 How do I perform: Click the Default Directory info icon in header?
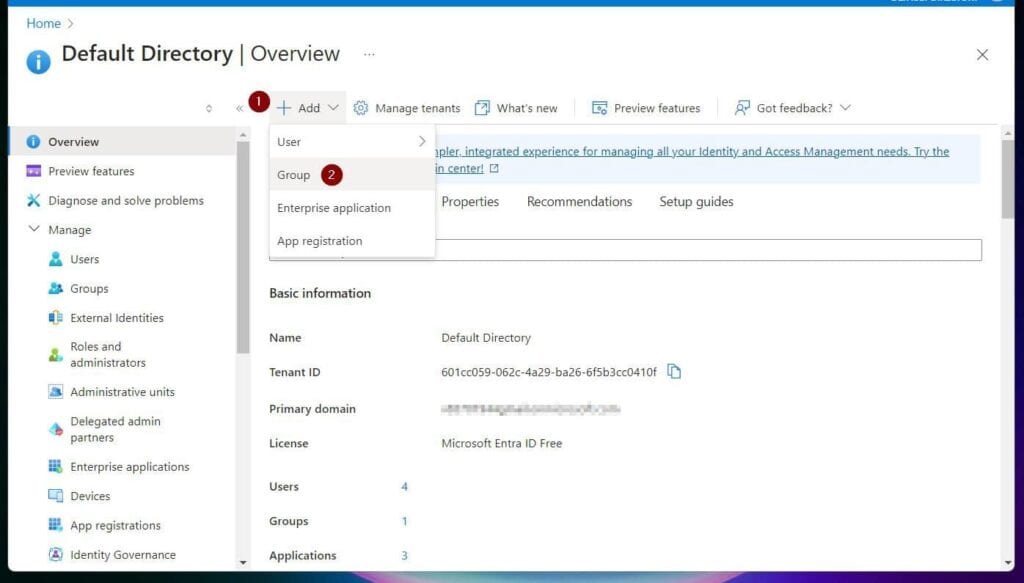coord(39,62)
